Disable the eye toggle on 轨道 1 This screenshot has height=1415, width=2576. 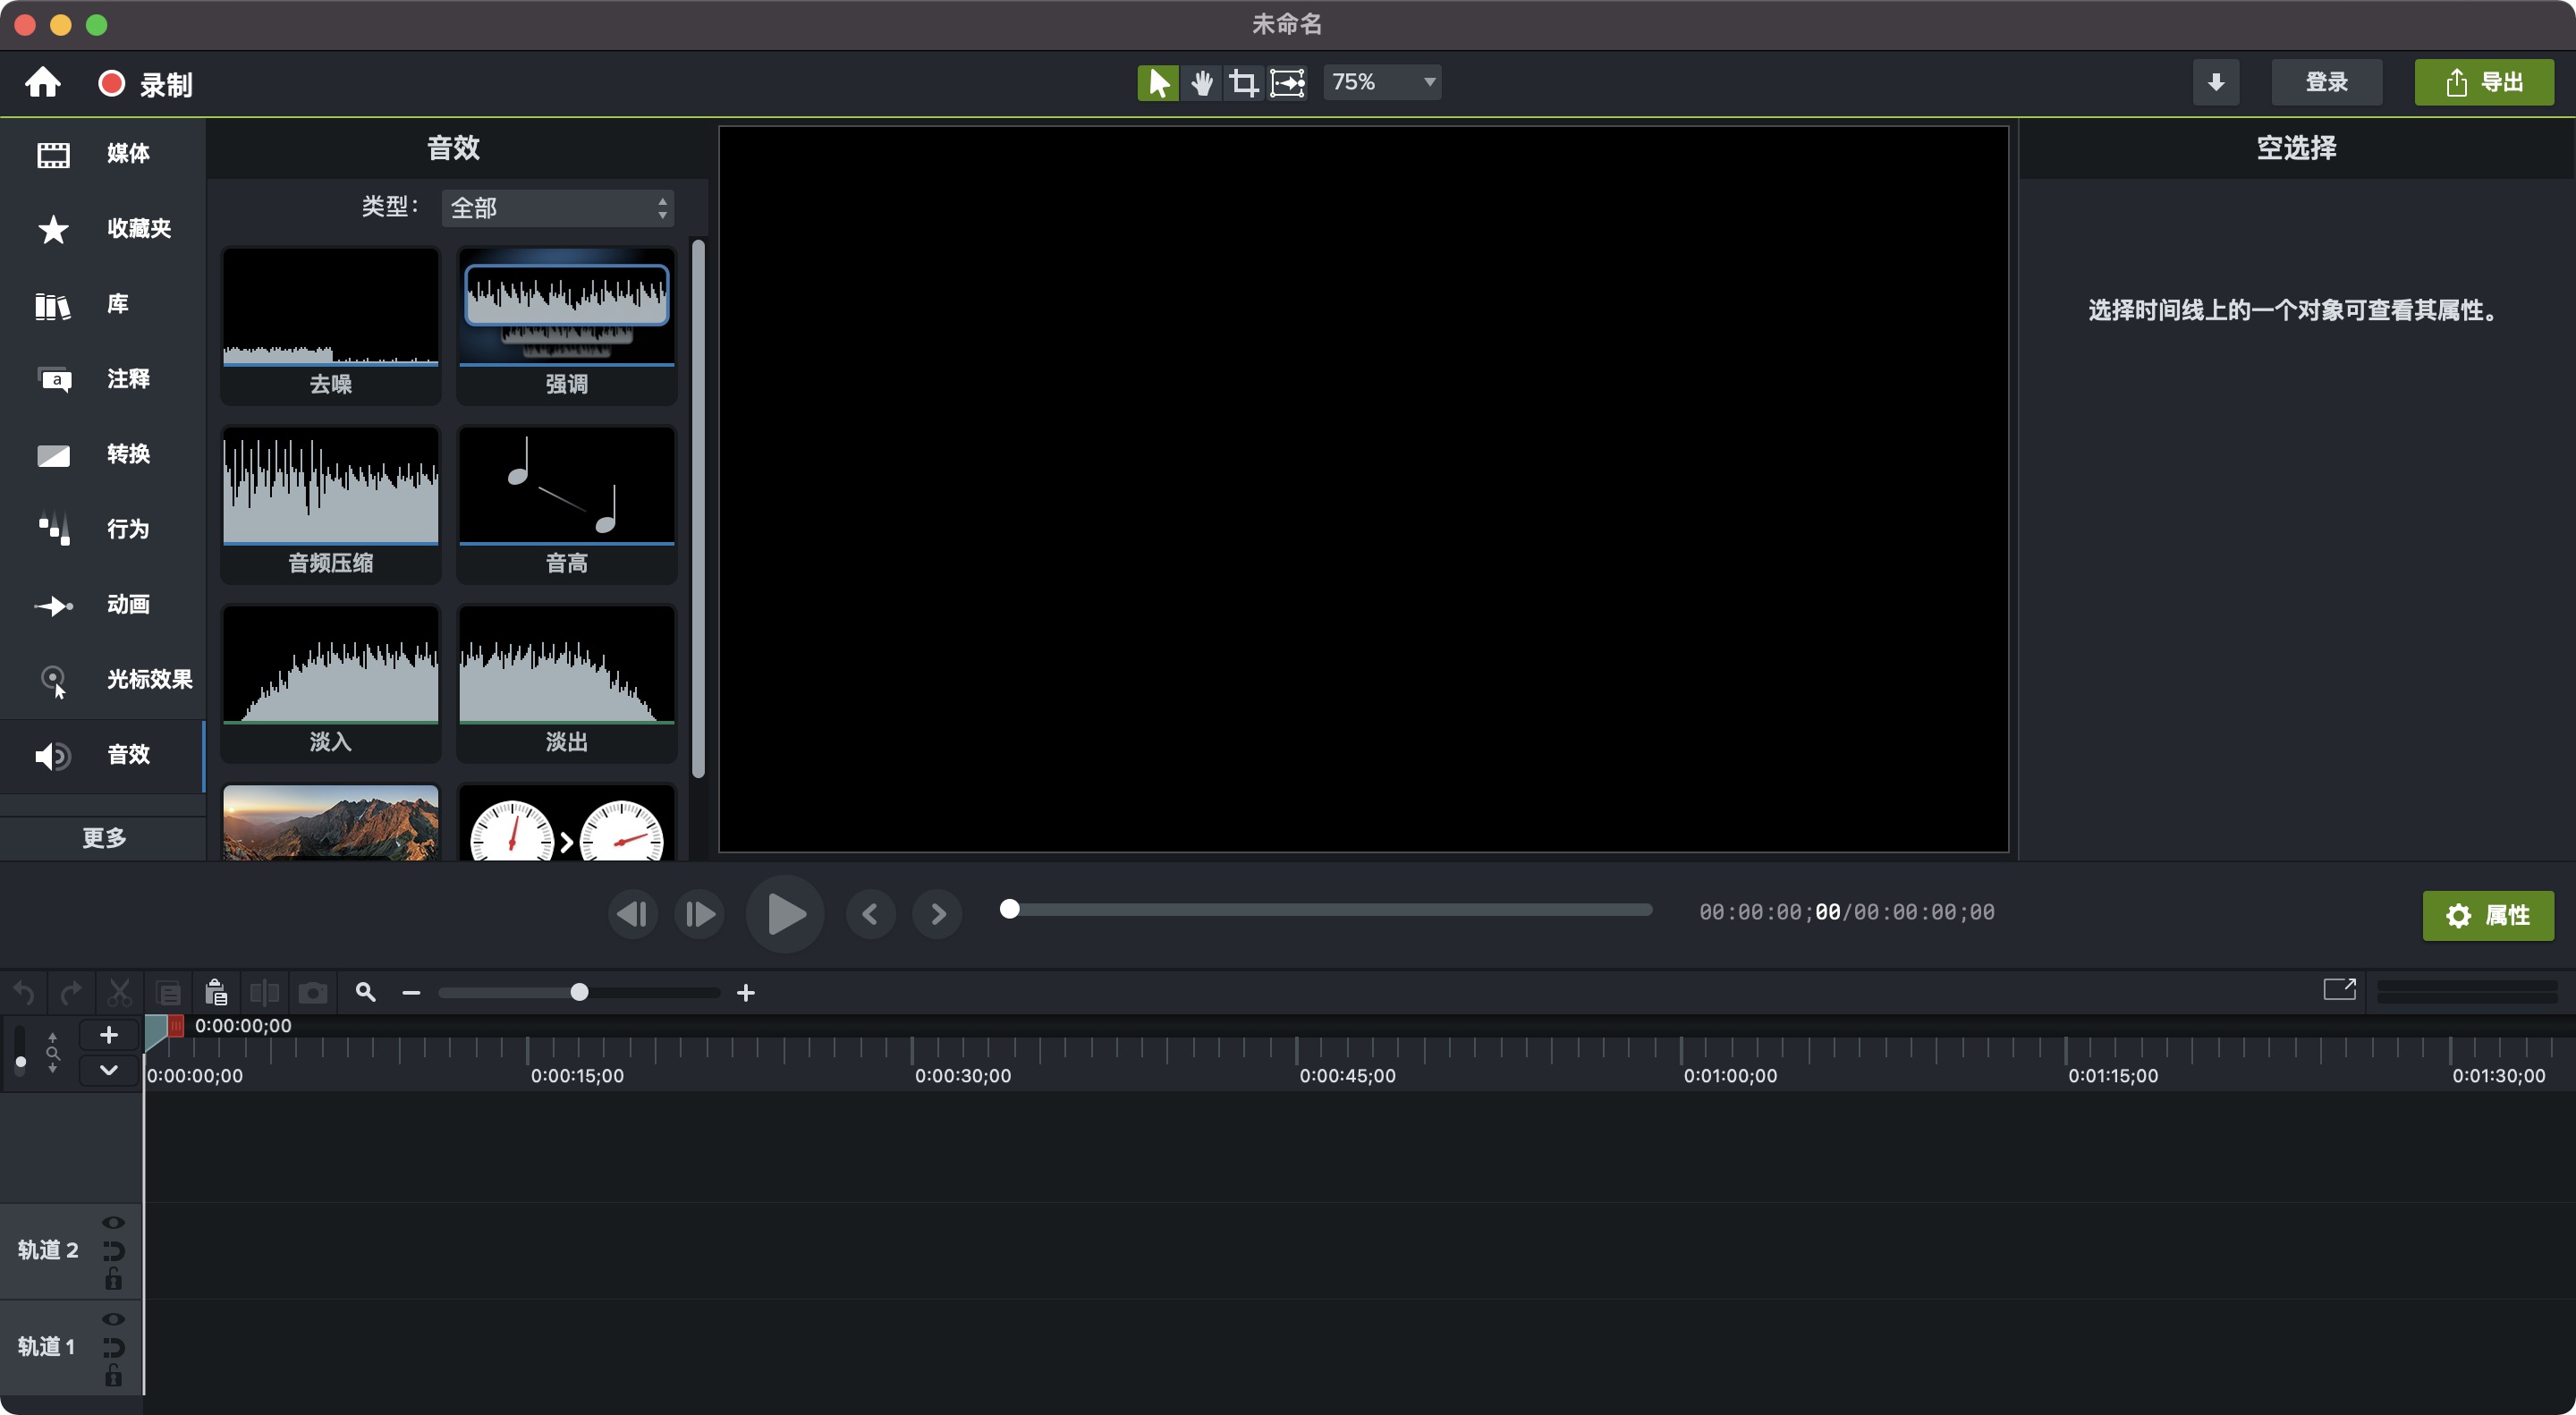(x=113, y=1319)
